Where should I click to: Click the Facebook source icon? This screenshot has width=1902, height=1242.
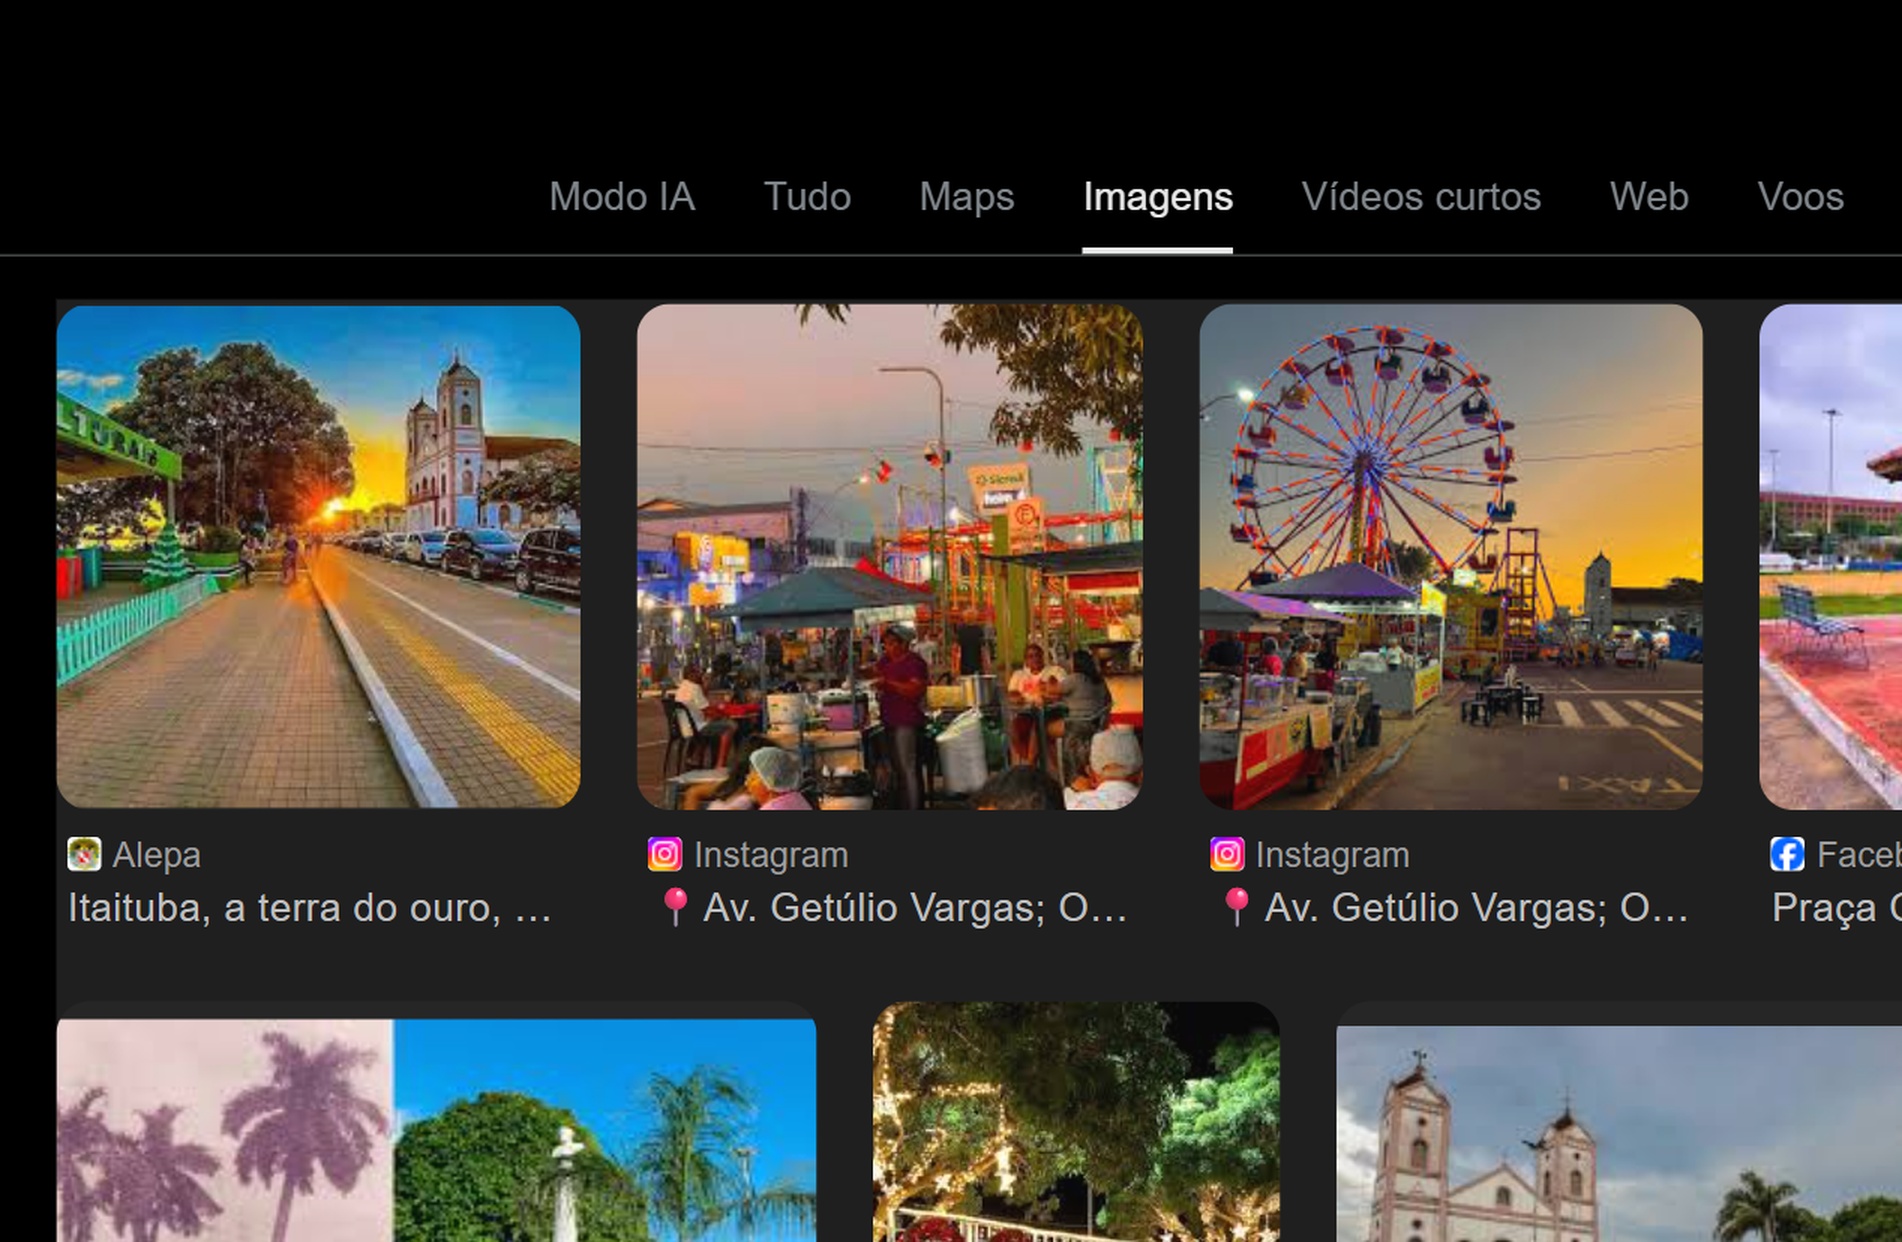[1787, 854]
